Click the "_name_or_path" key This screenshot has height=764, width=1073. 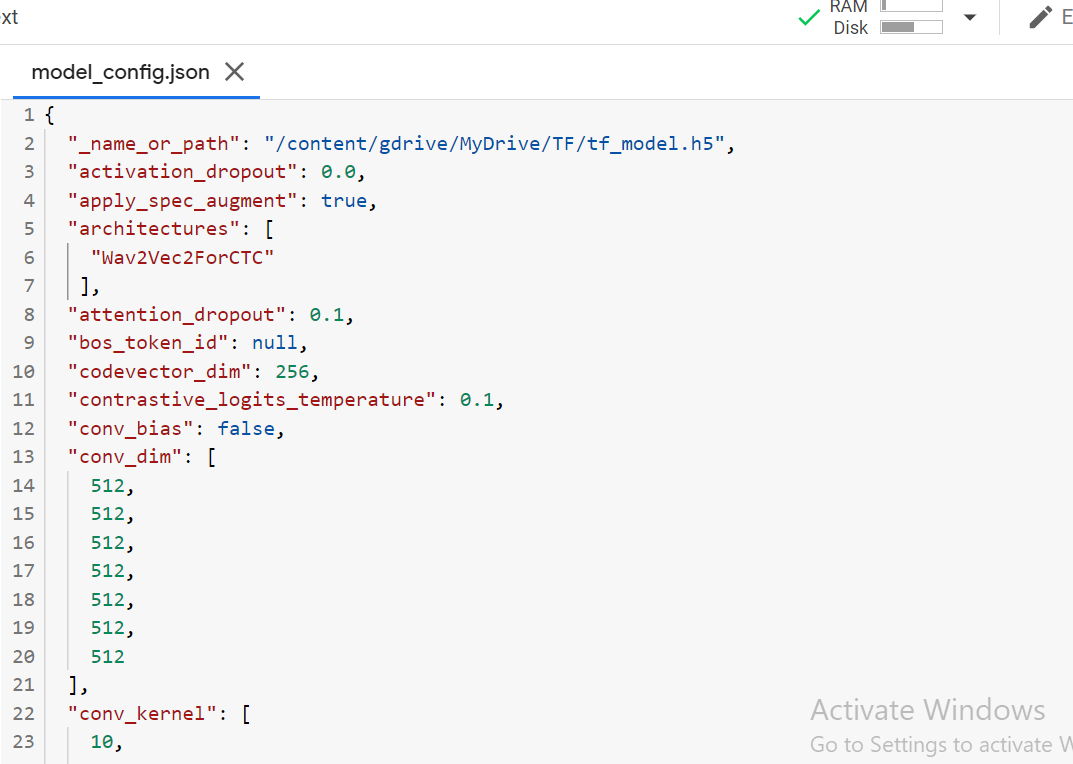[x=149, y=144]
